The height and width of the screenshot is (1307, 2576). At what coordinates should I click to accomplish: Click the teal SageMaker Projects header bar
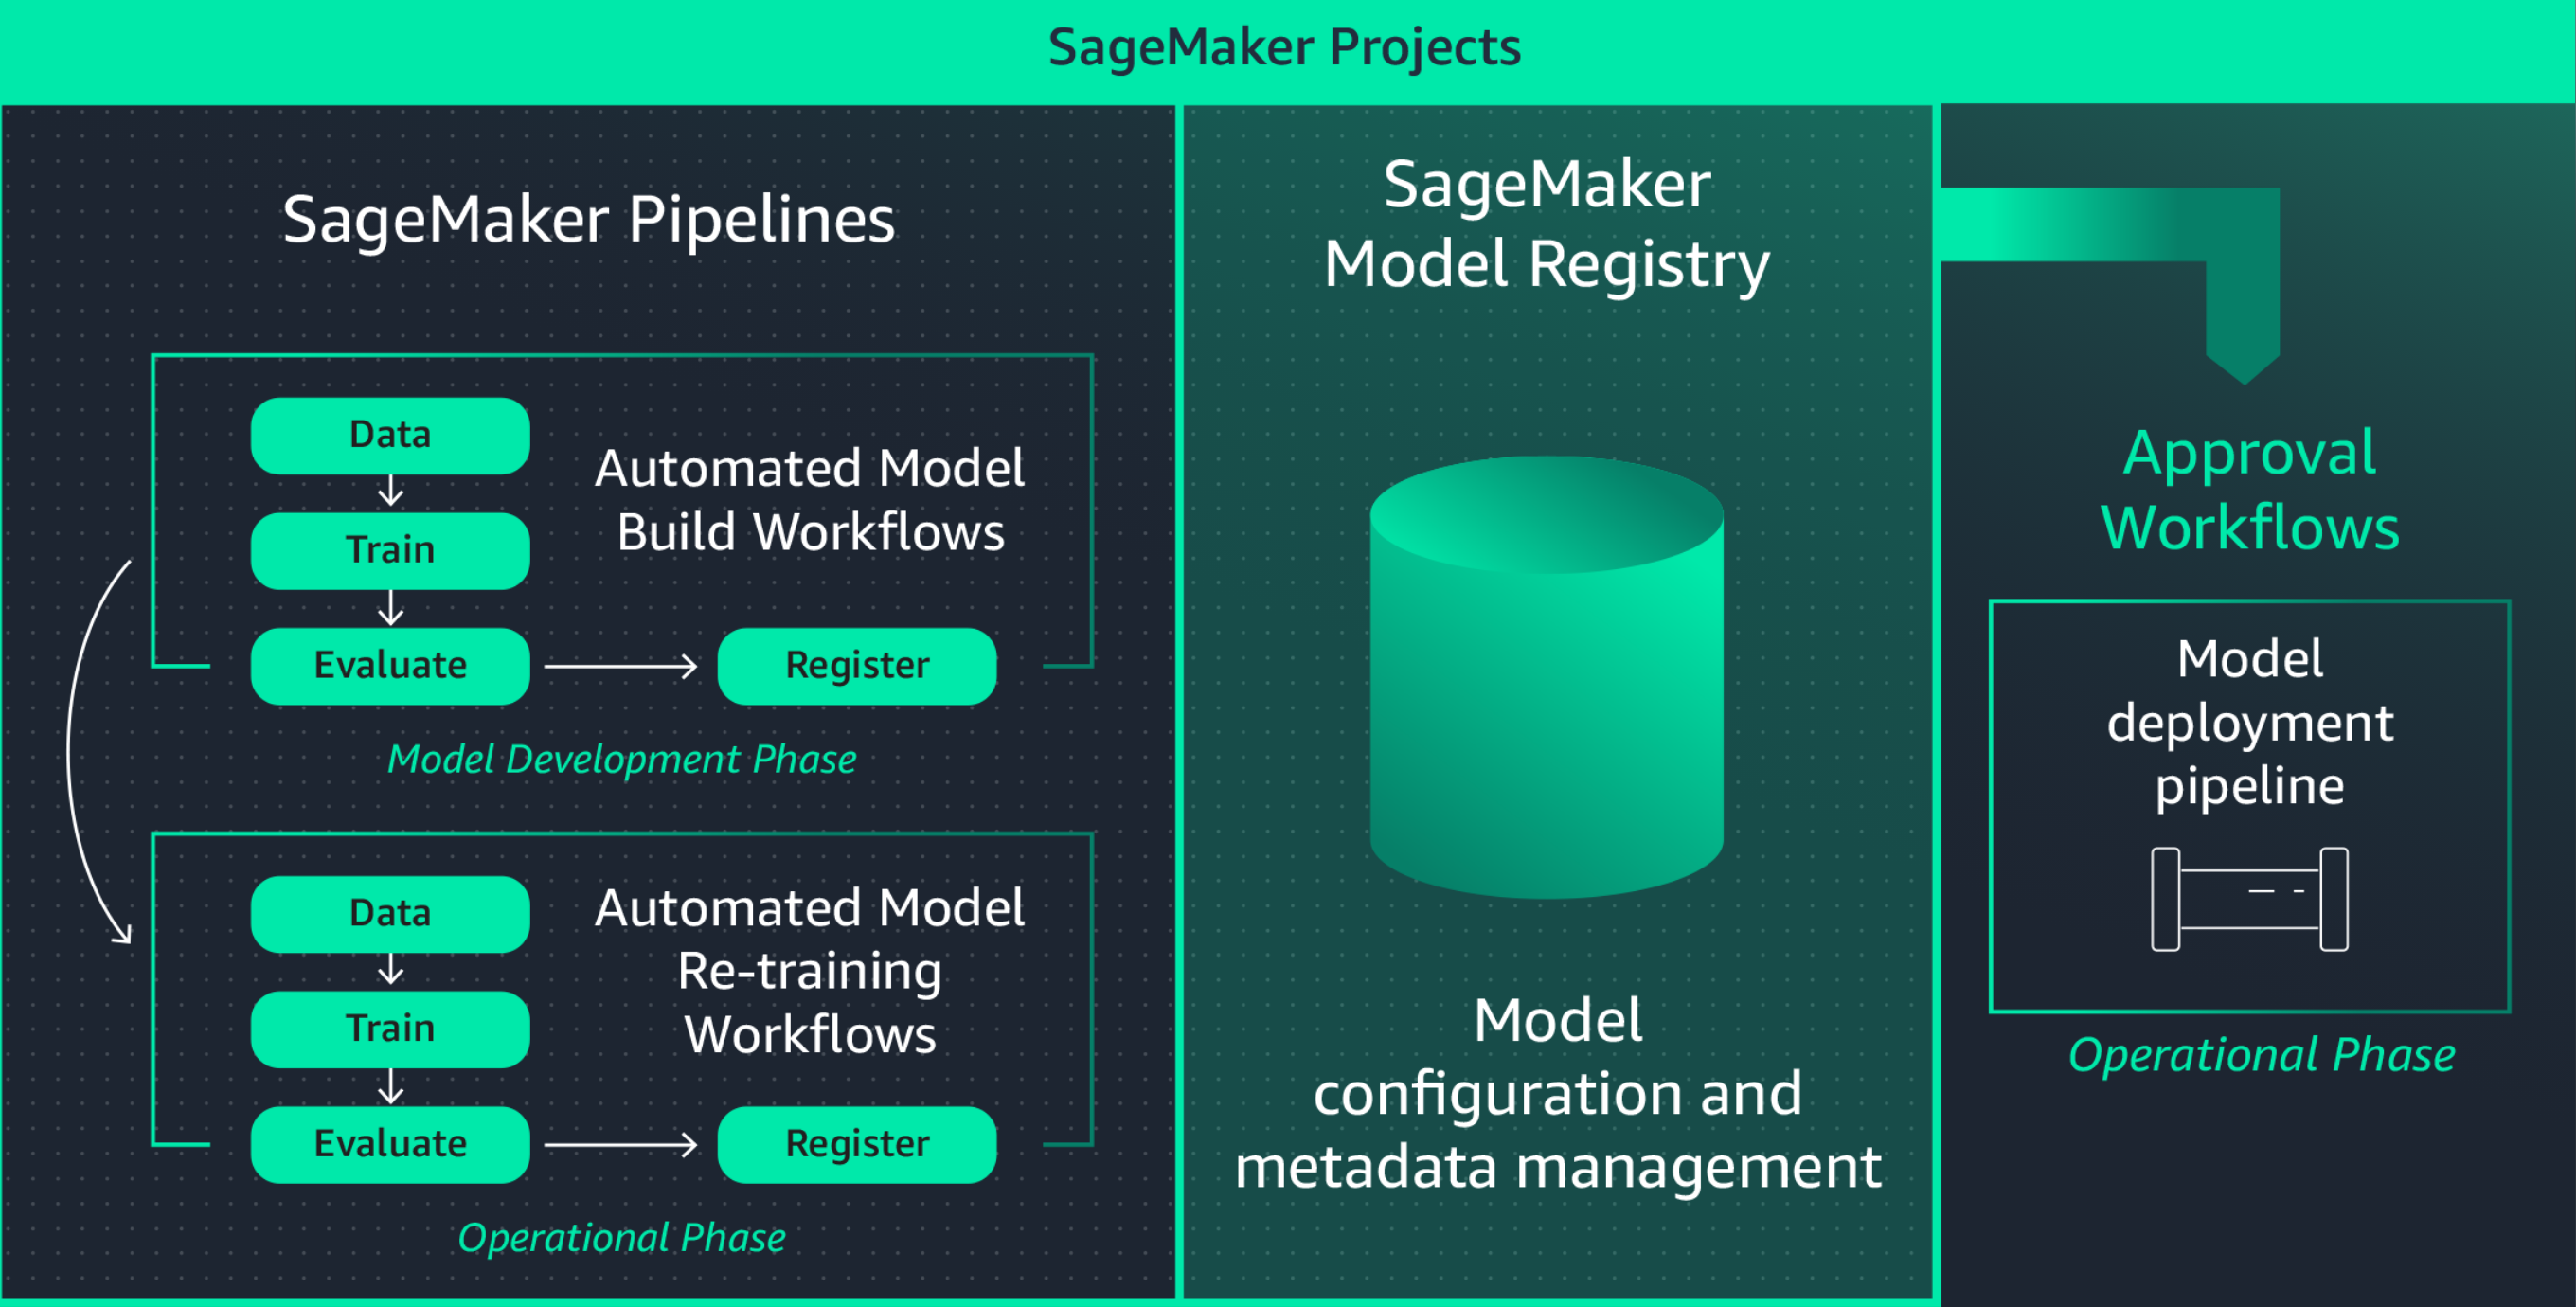[1288, 37]
